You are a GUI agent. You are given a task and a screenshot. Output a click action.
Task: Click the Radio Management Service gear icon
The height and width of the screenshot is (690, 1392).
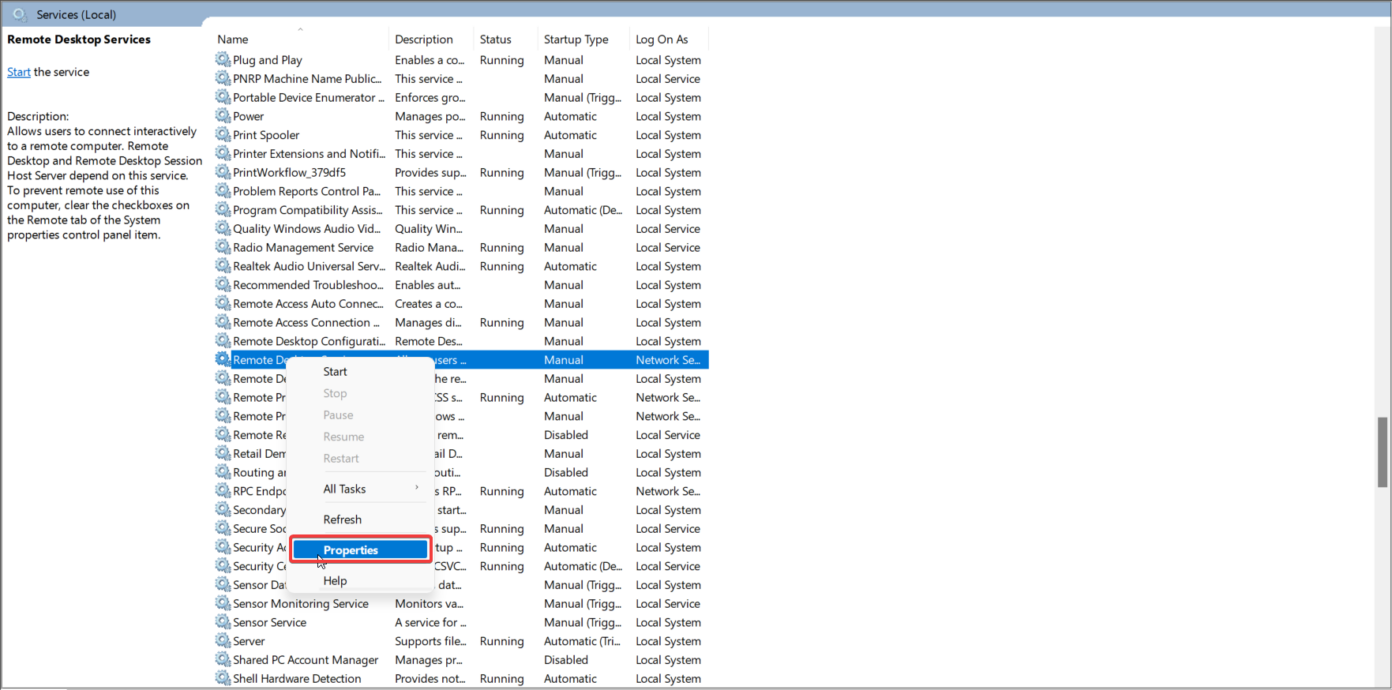[x=222, y=247]
